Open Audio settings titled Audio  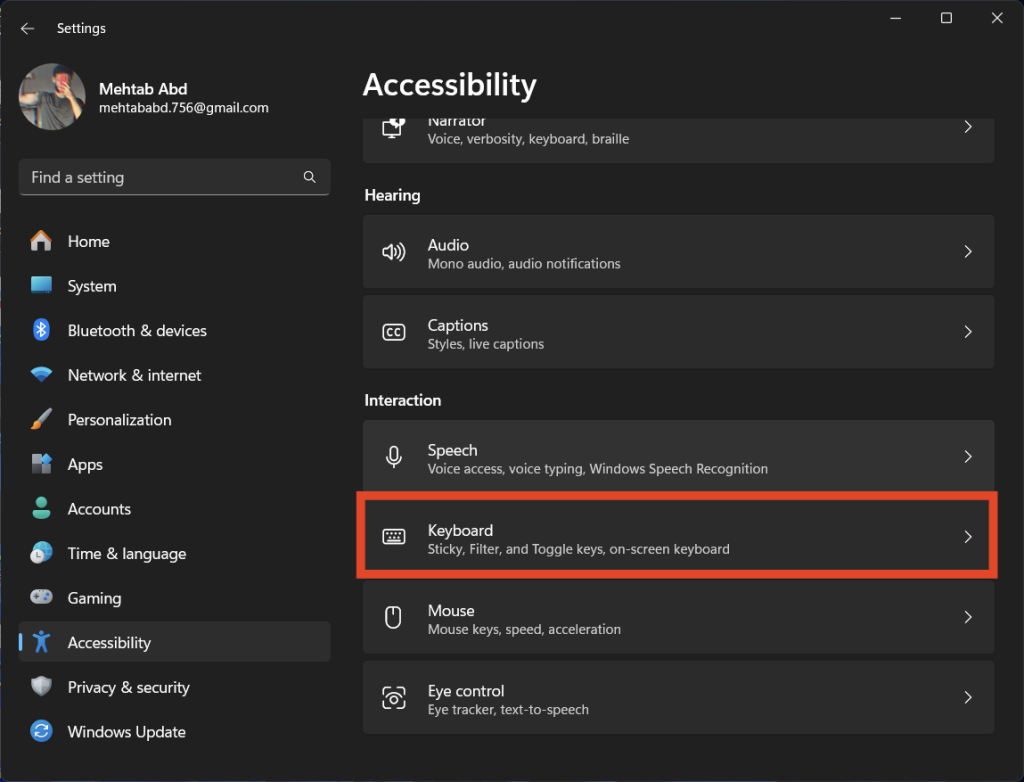coord(448,245)
